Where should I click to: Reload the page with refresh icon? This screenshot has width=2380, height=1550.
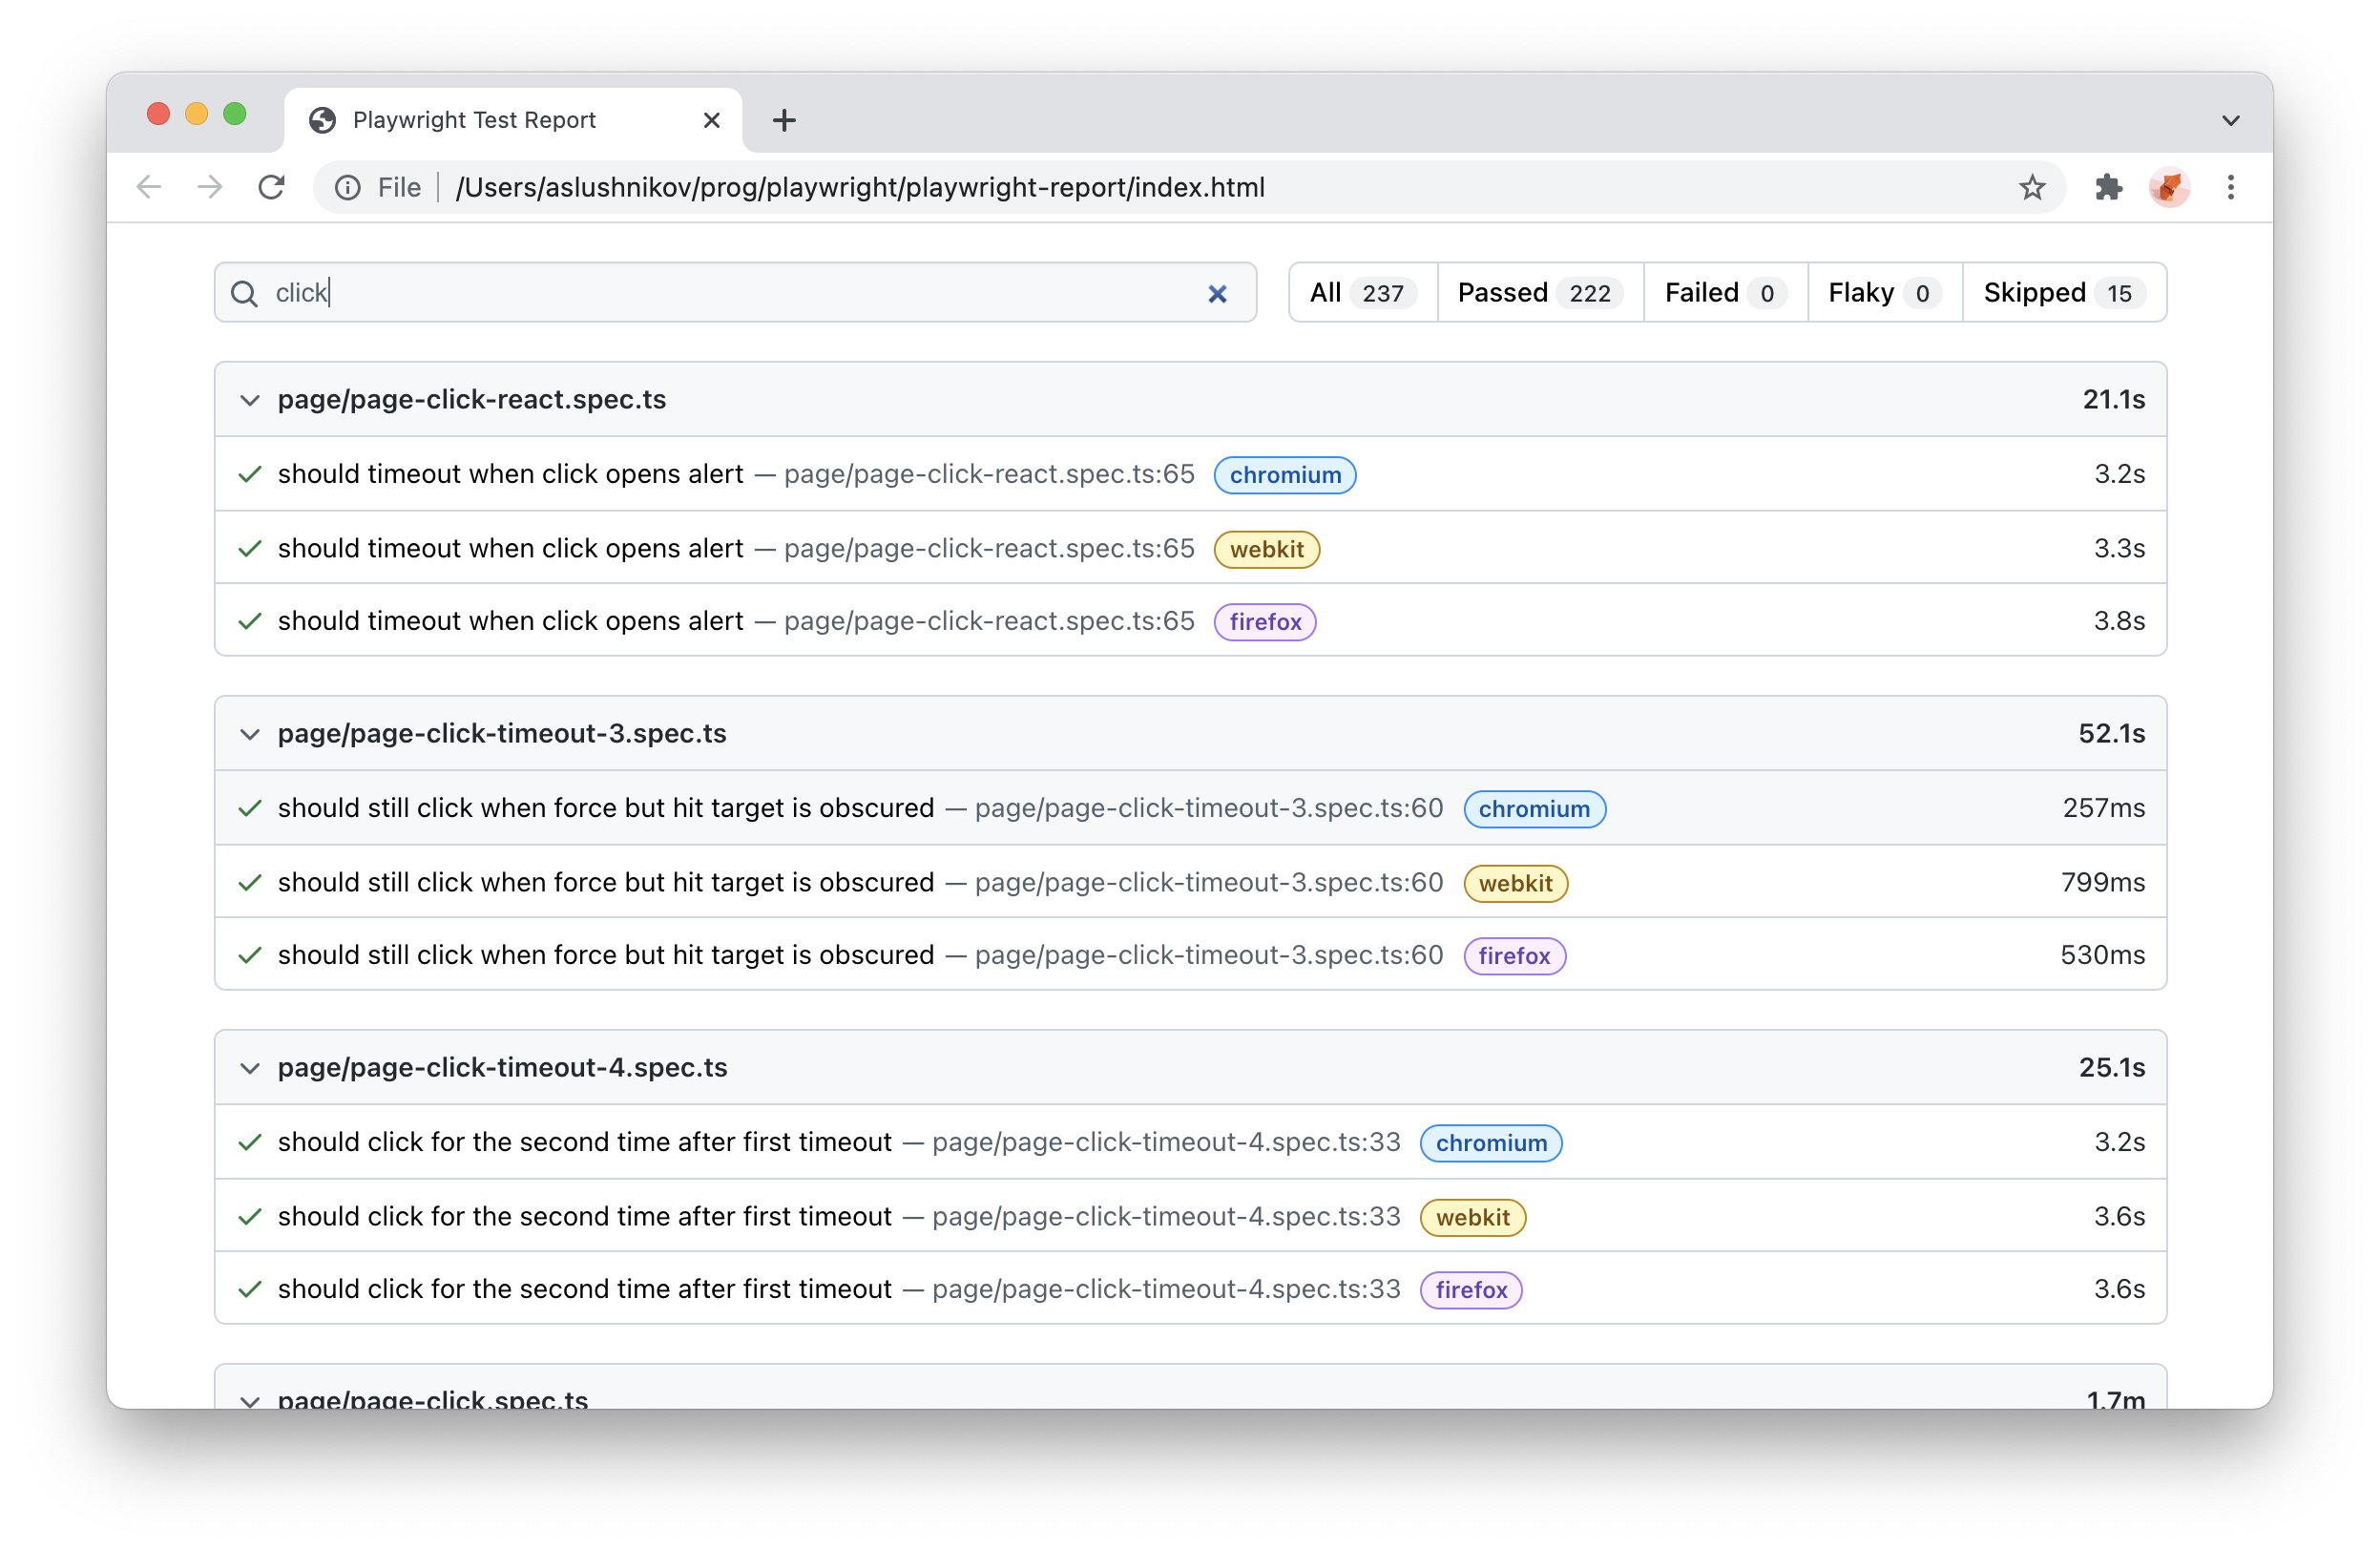point(271,187)
